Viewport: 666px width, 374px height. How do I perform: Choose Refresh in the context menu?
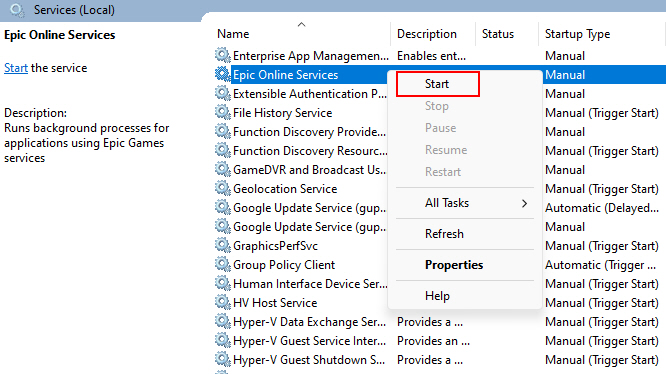tap(465, 234)
